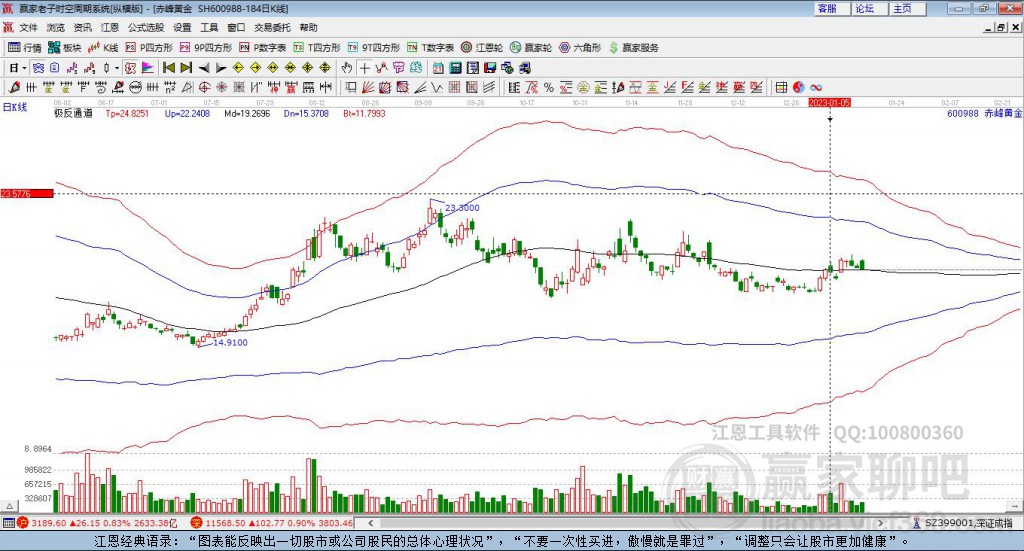Click the blue infinity symbol icon
Viewport: 1024px width, 551px height.
[816, 87]
